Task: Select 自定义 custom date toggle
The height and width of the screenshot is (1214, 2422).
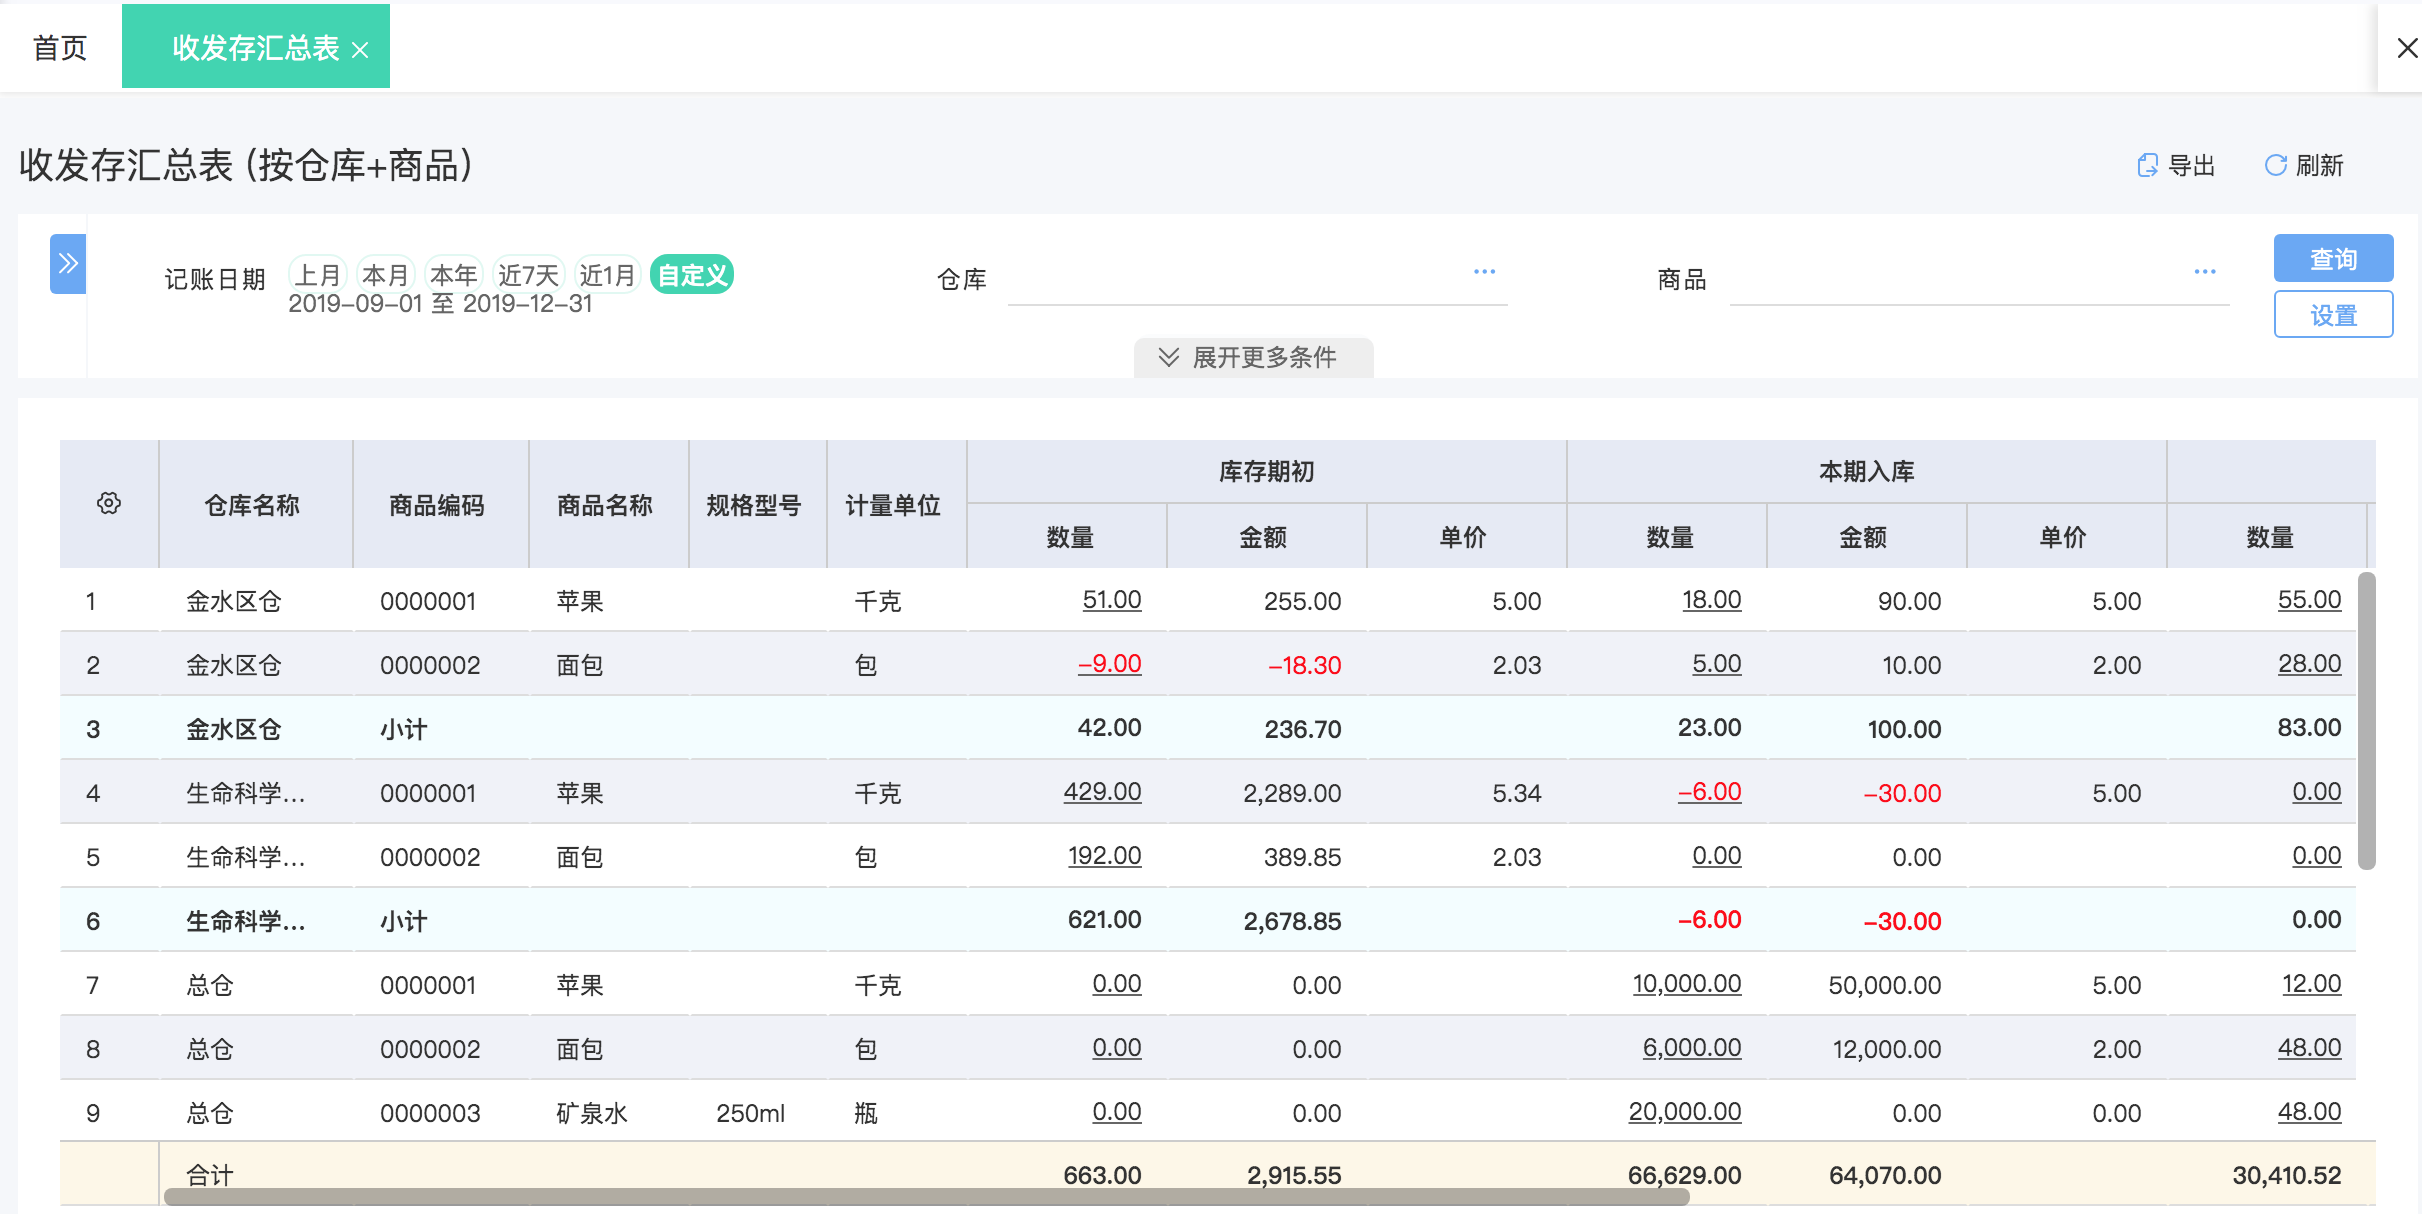Action: 693,276
